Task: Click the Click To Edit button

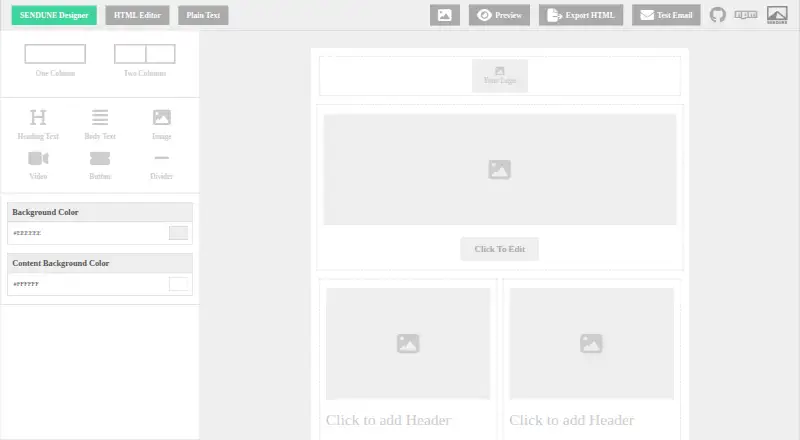Action: click(x=499, y=249)
